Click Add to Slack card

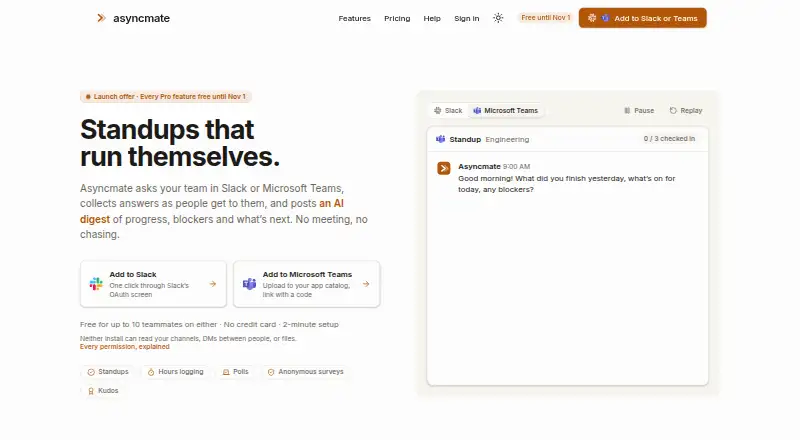153,284
